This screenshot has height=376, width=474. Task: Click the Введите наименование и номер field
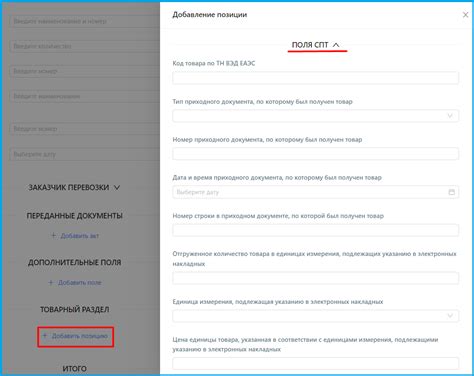click(x=85, y=21)
